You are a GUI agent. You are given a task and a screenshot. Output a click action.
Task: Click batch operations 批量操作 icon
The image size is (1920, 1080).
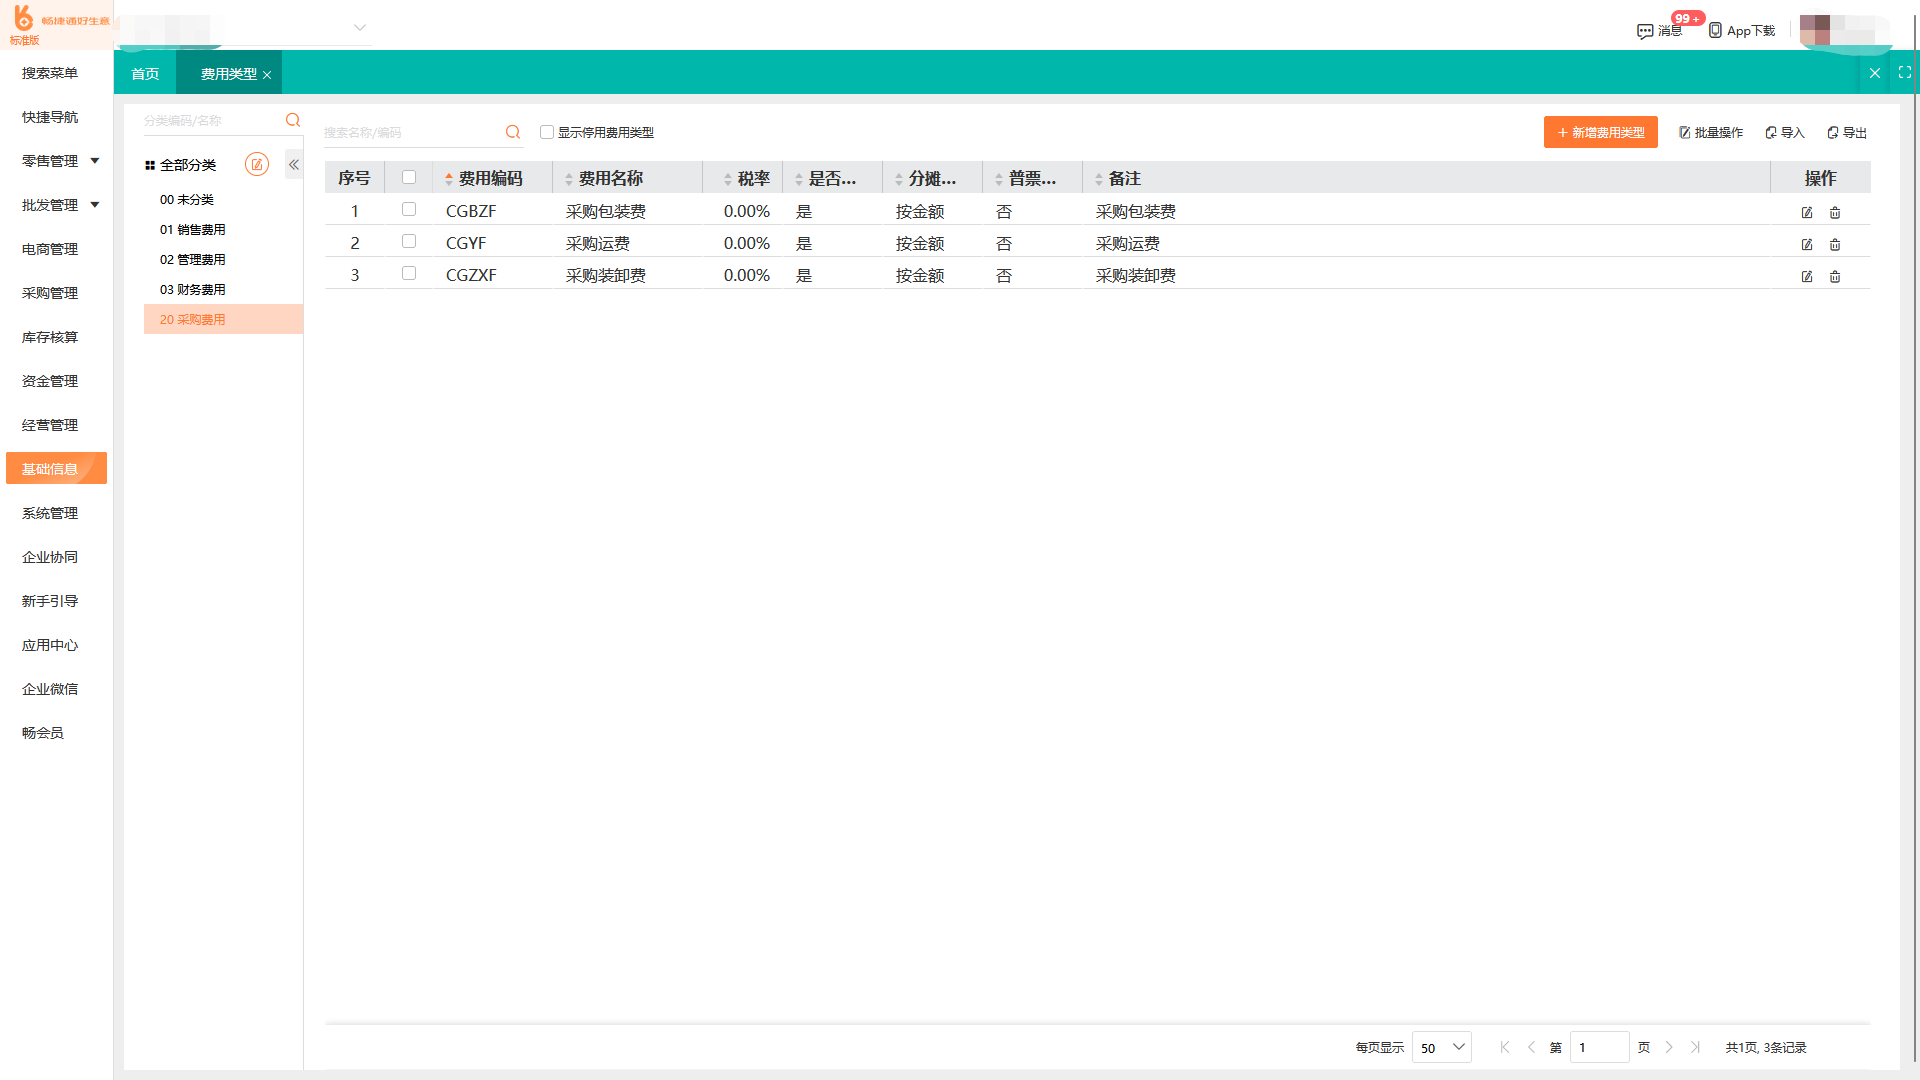[1710, 131]
